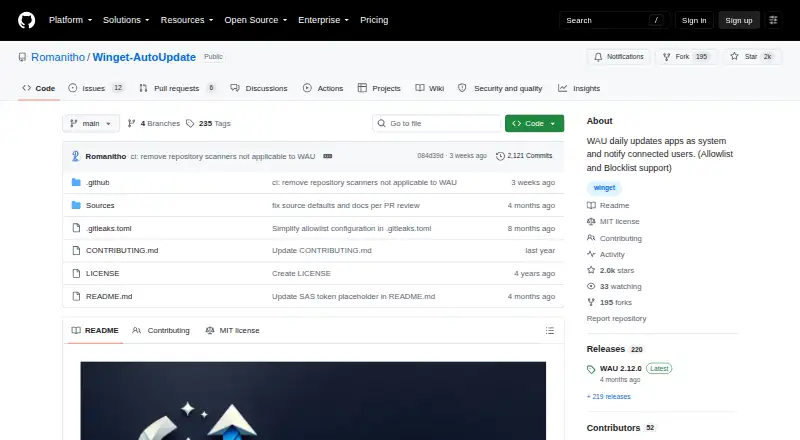This screenshot has width=800, height=440.
Task: Open the Sources folder
Action: click(x=100, y=205)
